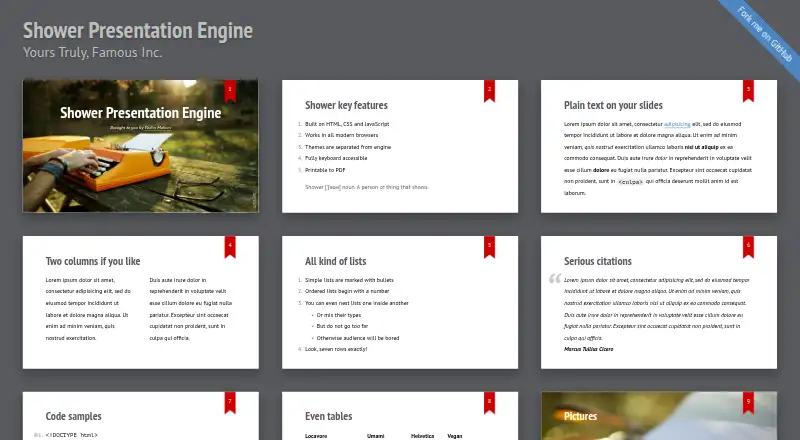This screenshot has height=440, width=800.
Task: Click the red bookmark on Two columns slide
Action: [x=230, y=247]
